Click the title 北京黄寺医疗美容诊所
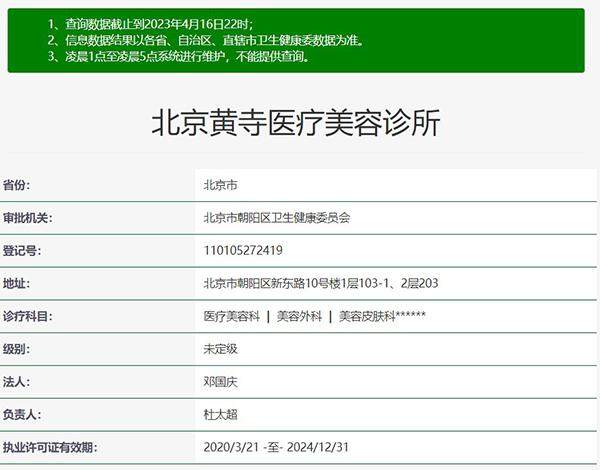Viewport: 600px width, 470px height. pos(295,122)
